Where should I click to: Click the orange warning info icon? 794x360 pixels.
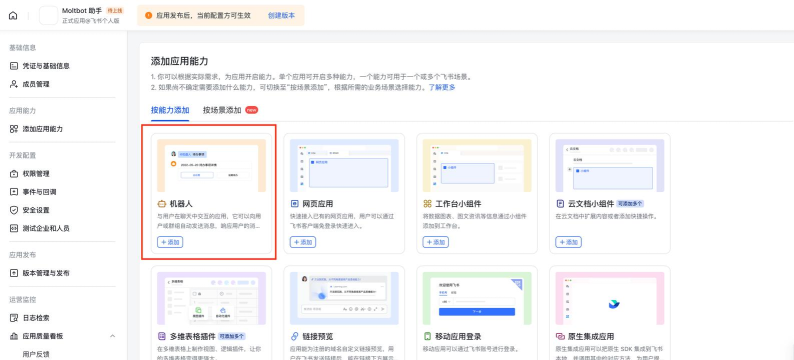pos(148,16)
